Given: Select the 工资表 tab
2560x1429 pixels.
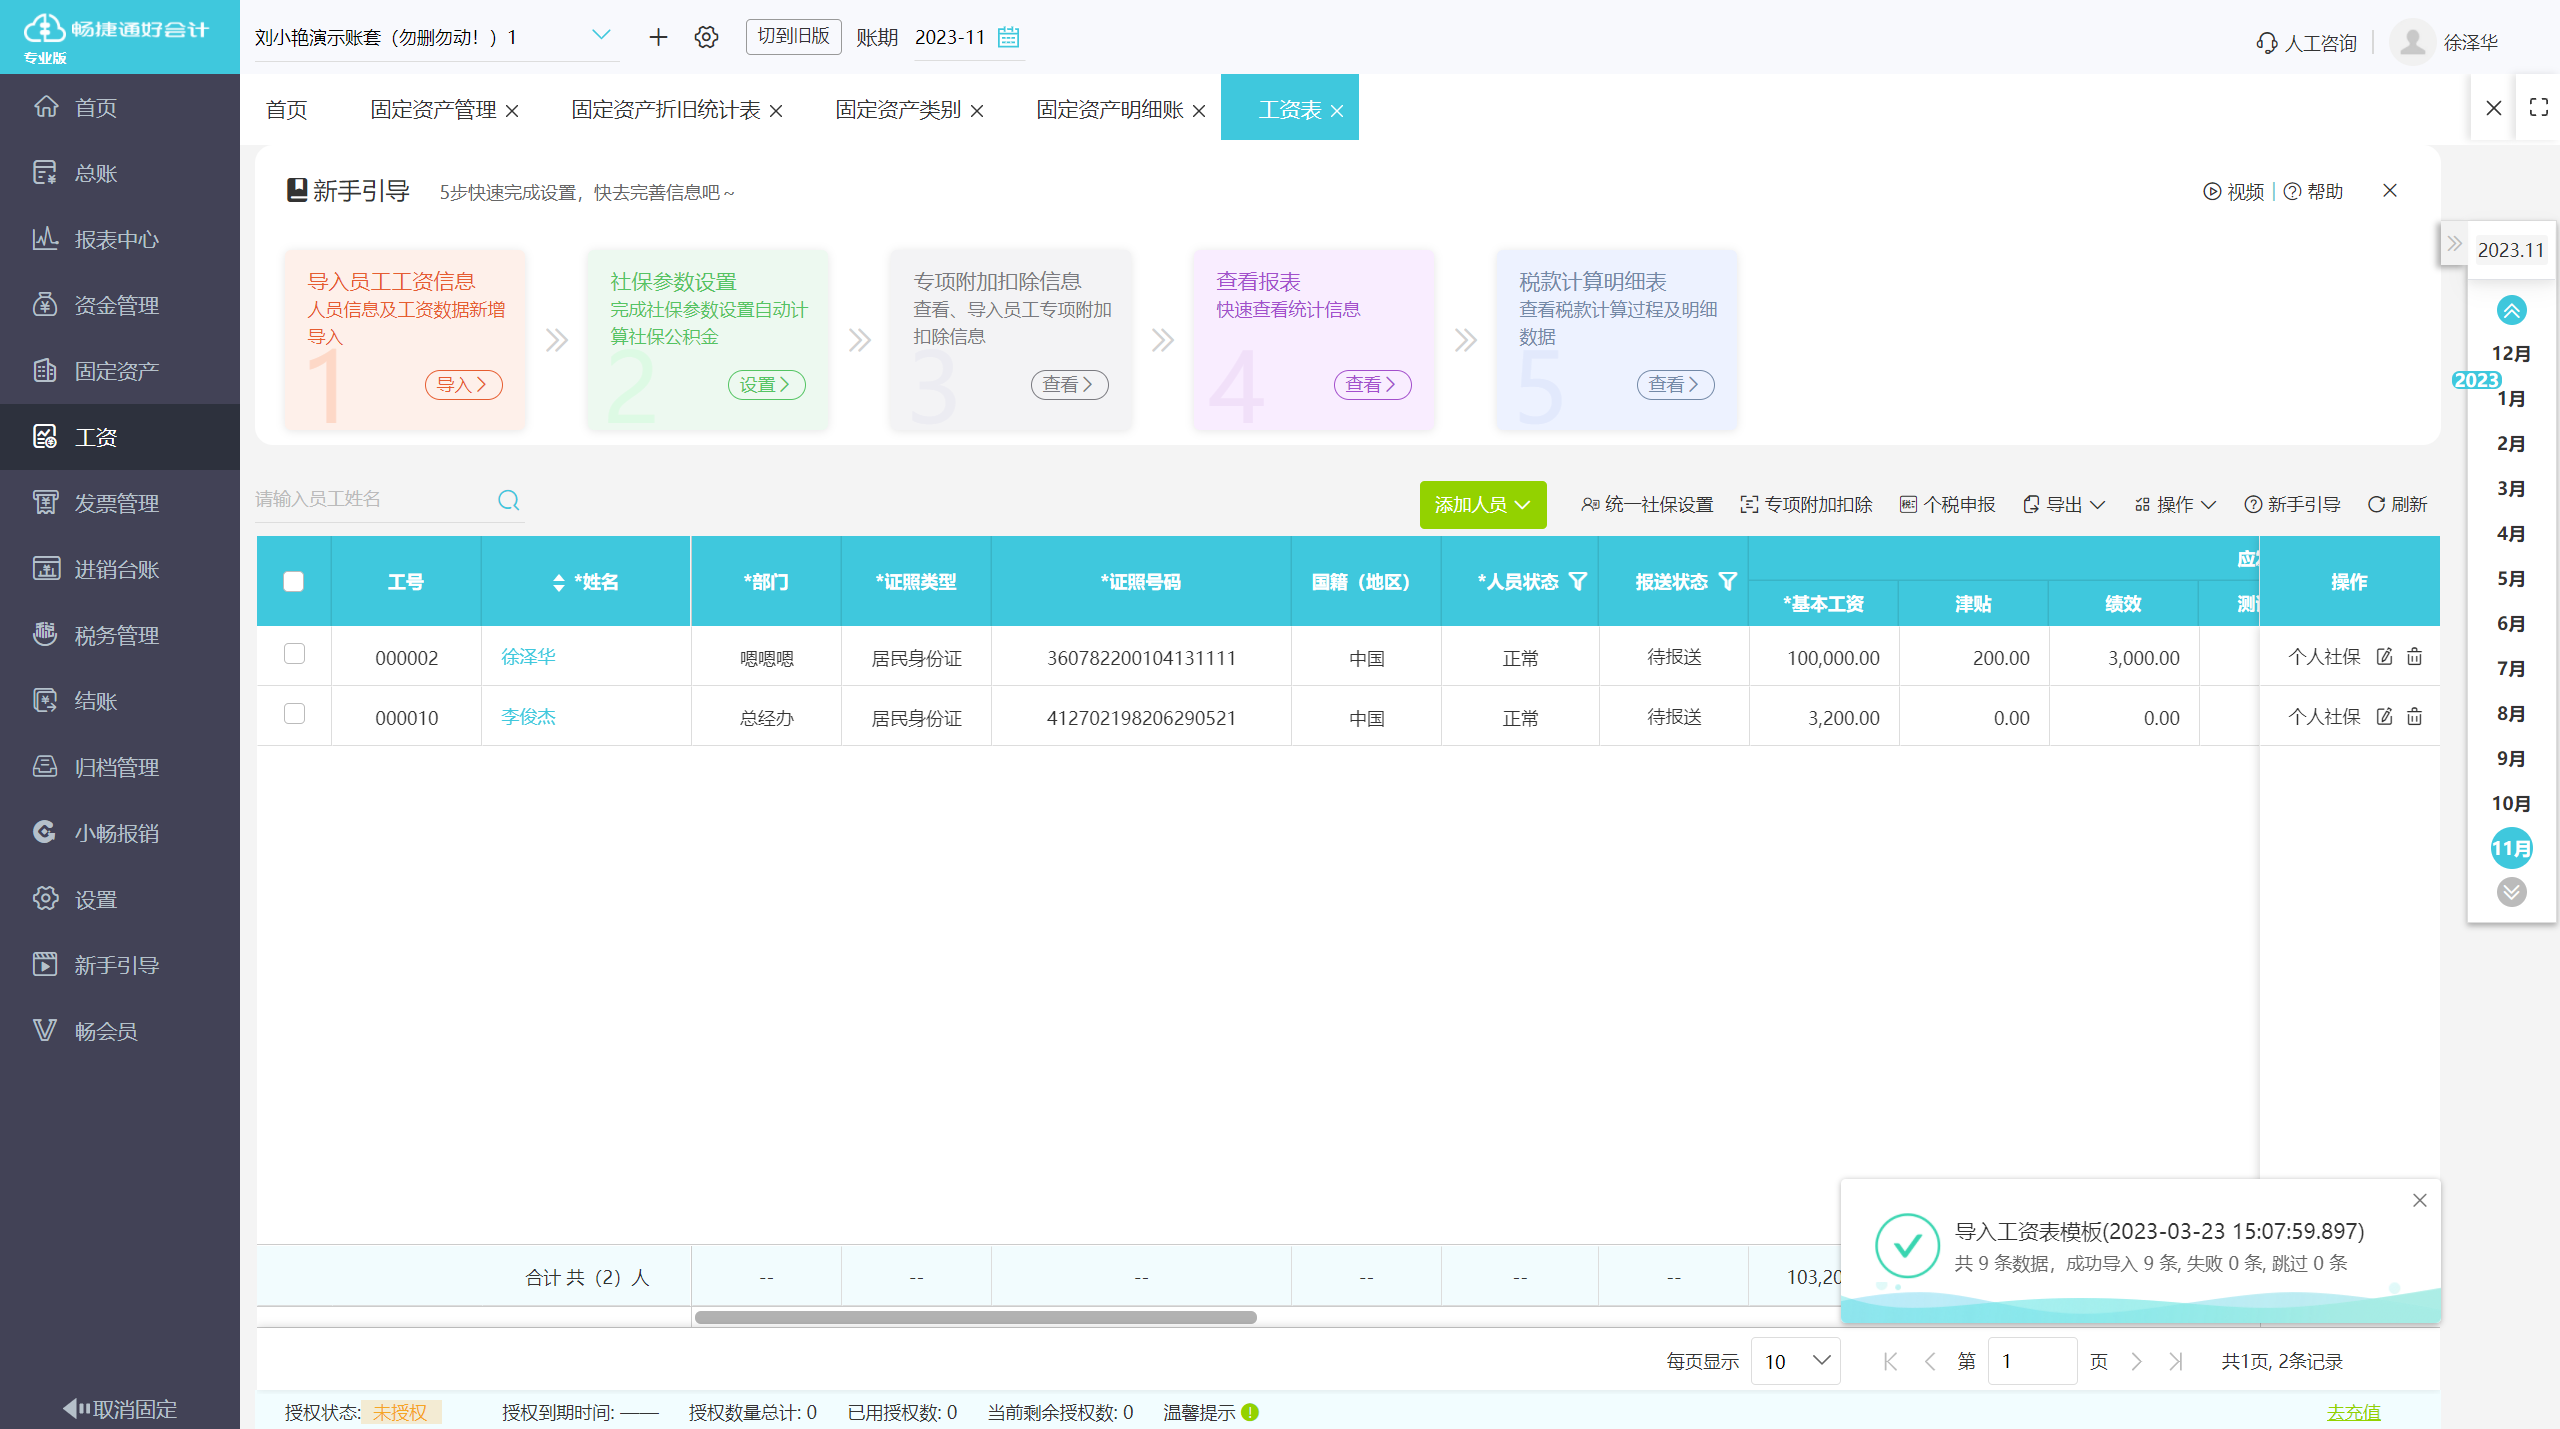Looking at the screenshot, I should pos(1289,109).
